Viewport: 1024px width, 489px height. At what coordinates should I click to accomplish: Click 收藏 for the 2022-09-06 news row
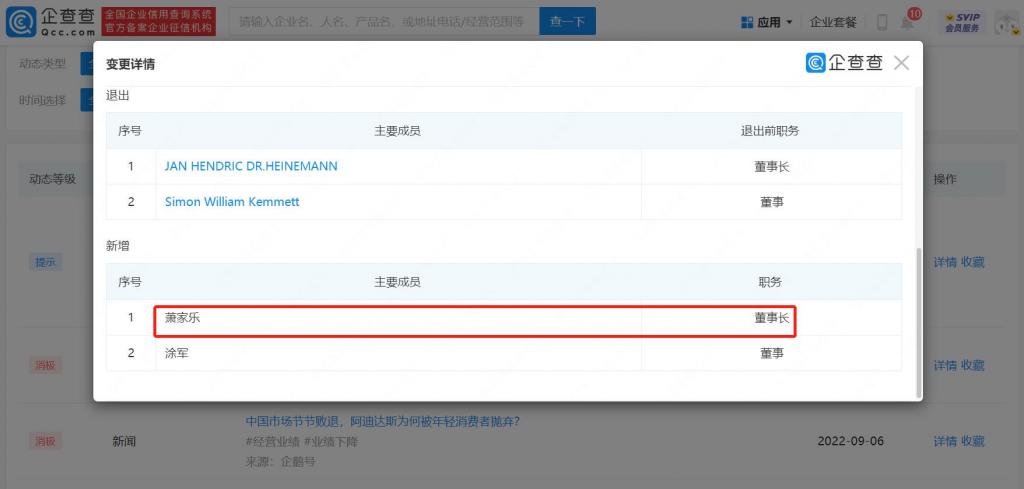click(x=973, y=441)
